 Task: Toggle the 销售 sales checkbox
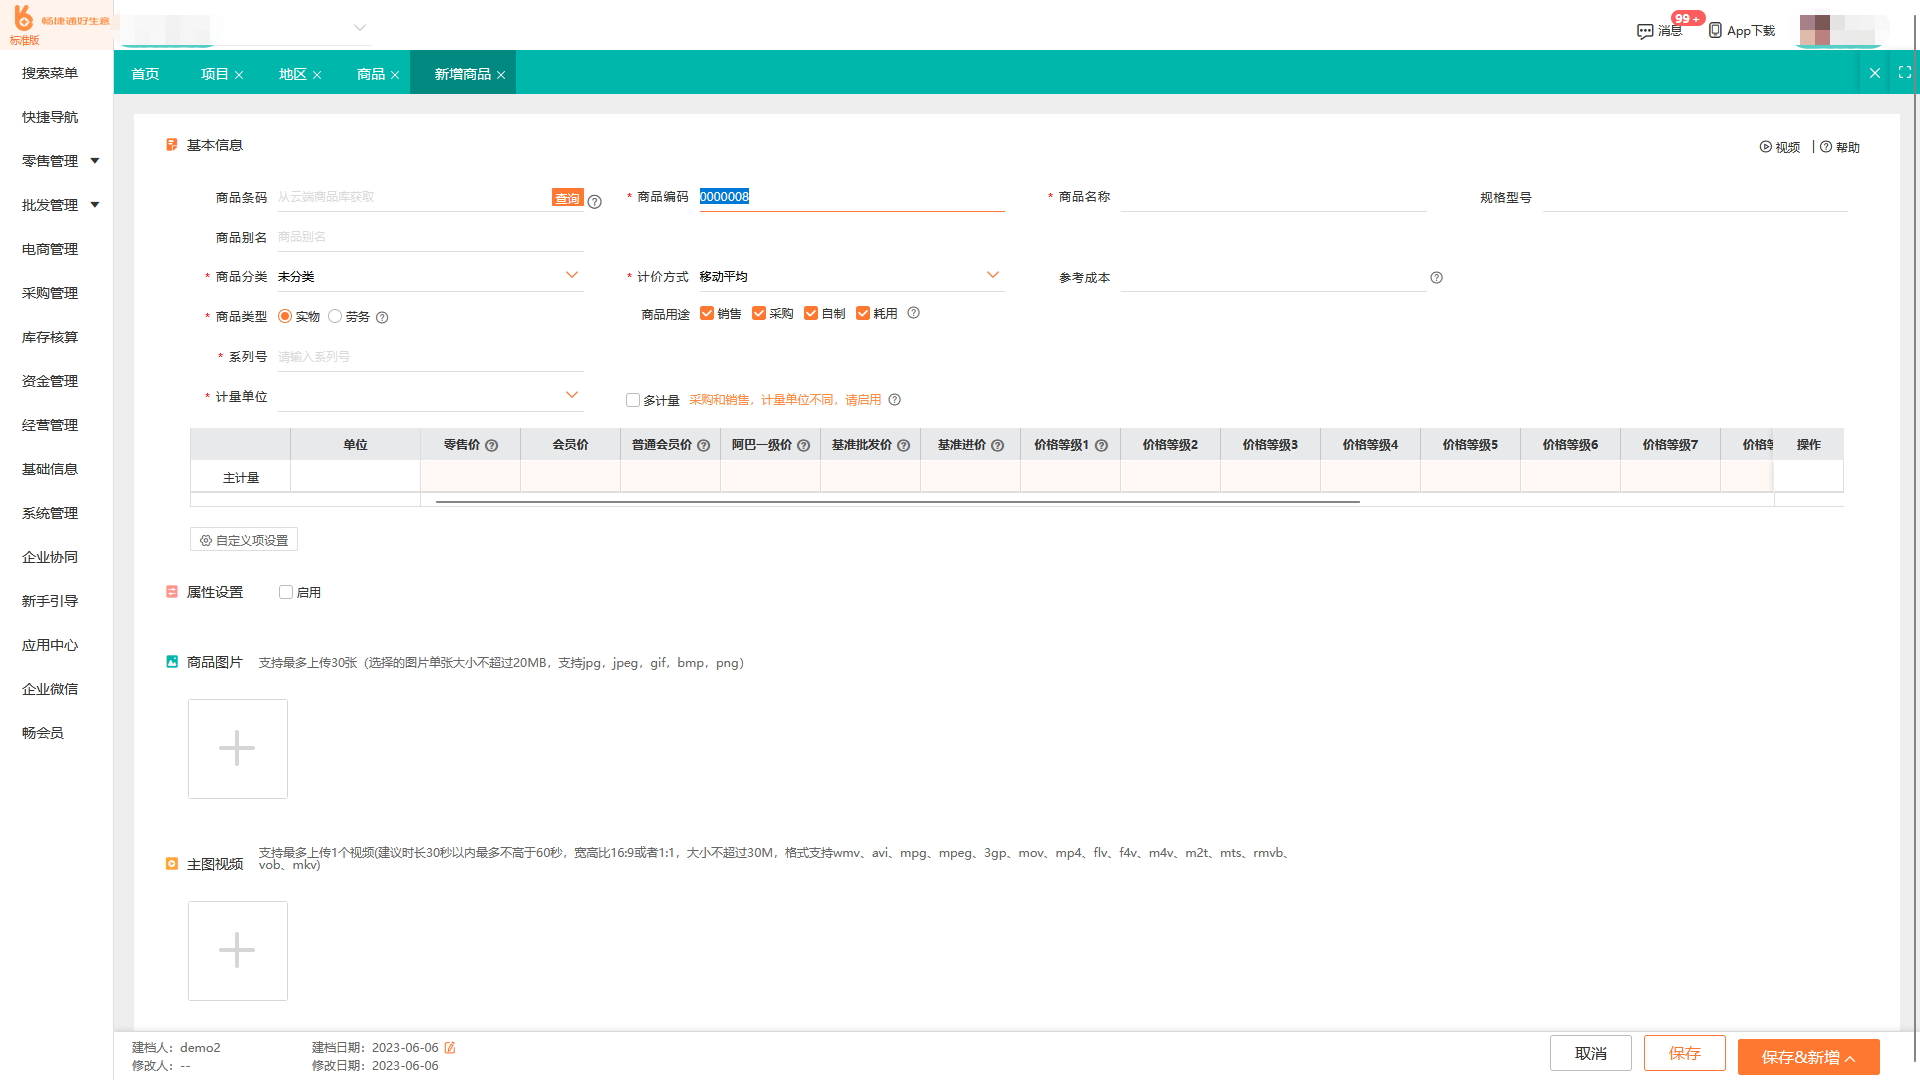pos(707,313)
